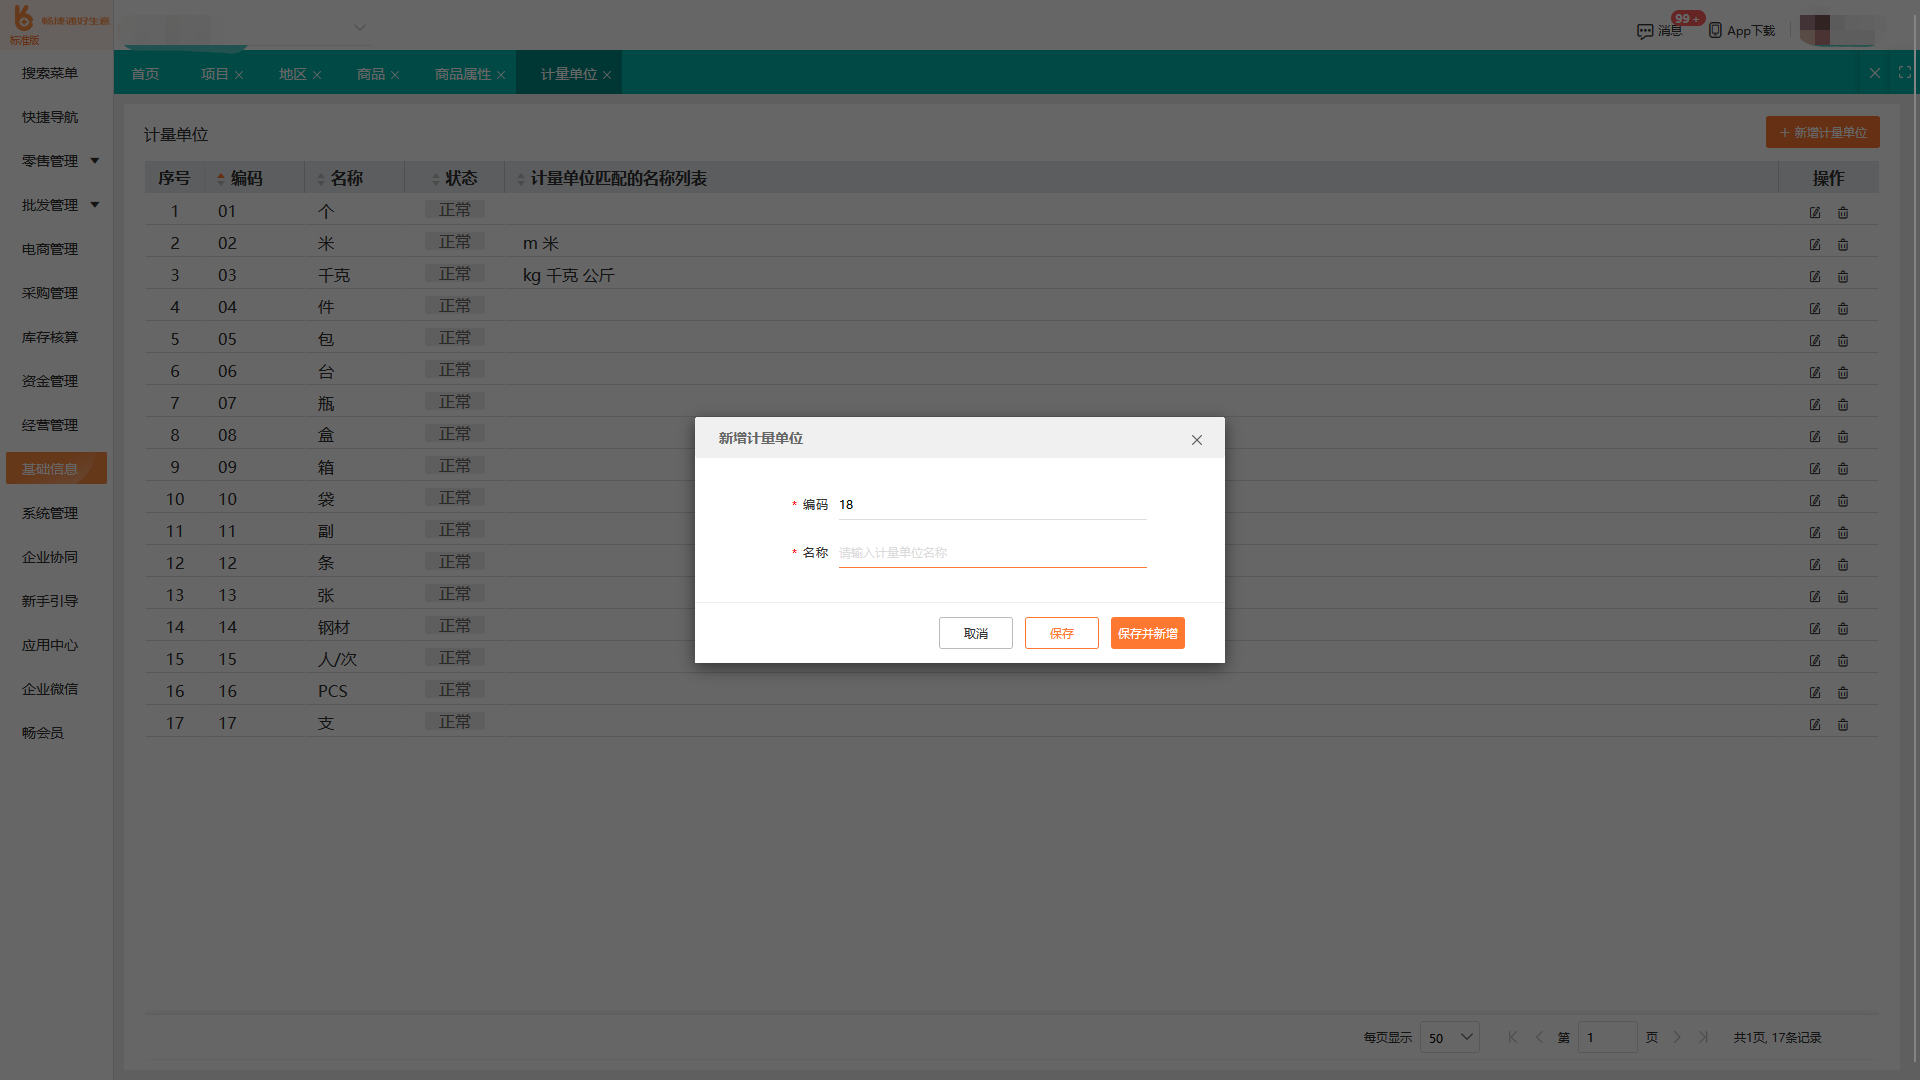Screen dimensions: 1920x1080
Task: Click the 名称 input field in dialog
Action: [x=992, y=553]
